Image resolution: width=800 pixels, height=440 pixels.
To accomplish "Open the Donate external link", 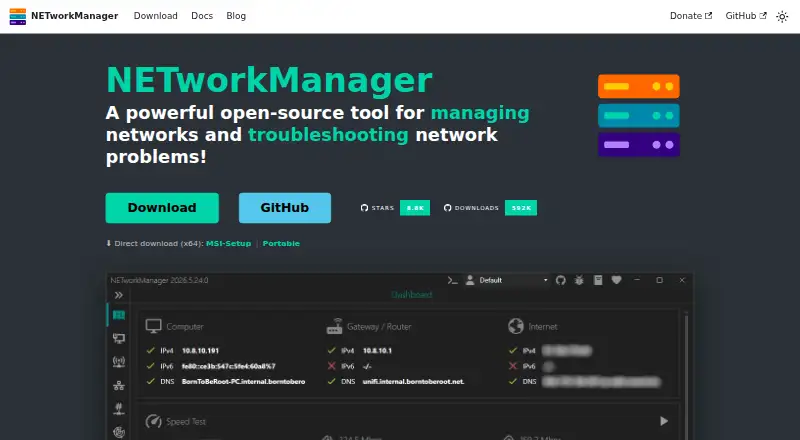I will [x=691, y=16].
